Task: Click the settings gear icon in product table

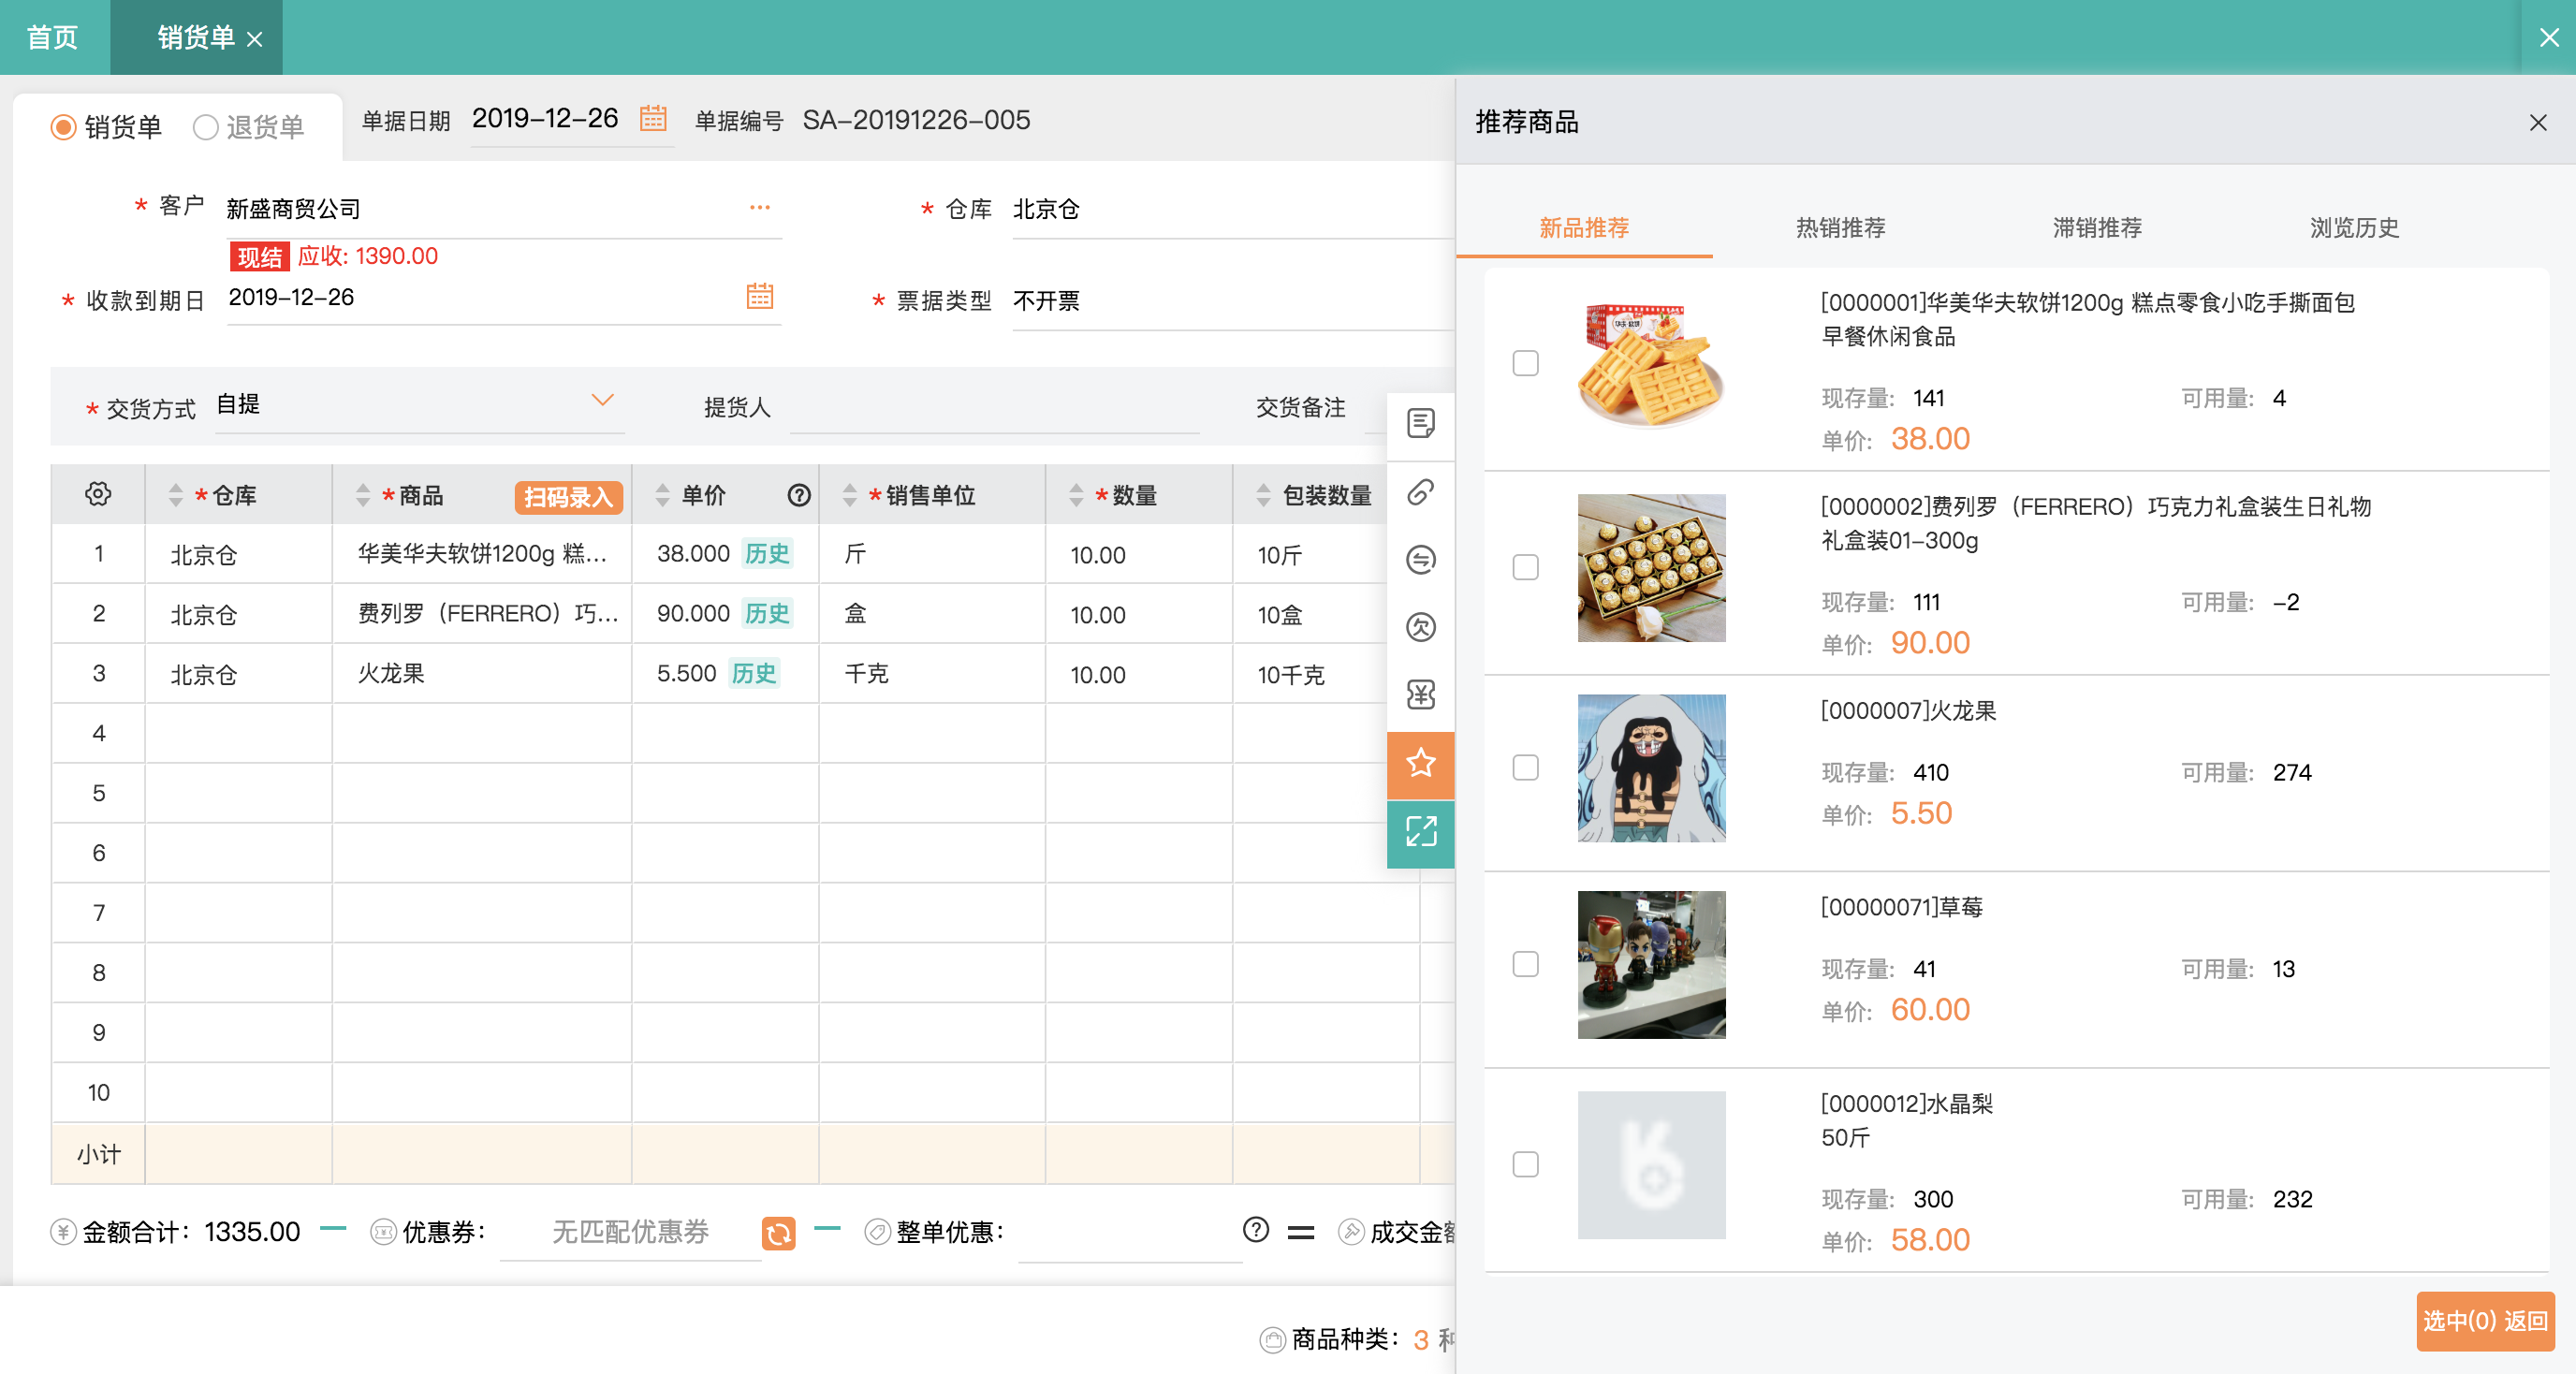Action: (99, 494)
